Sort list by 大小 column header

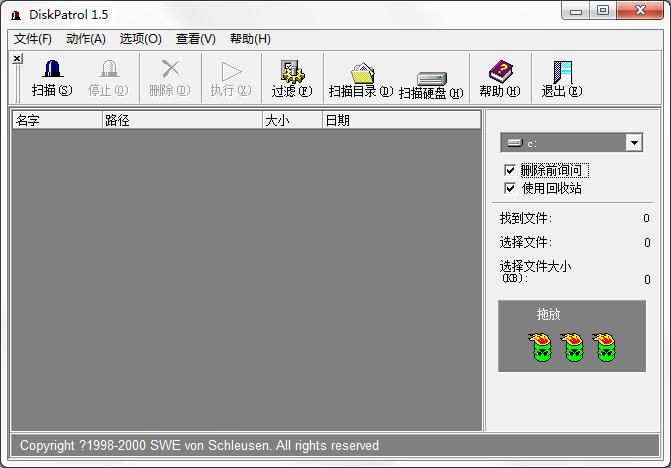pyautogui.click(x=290, y=120)
